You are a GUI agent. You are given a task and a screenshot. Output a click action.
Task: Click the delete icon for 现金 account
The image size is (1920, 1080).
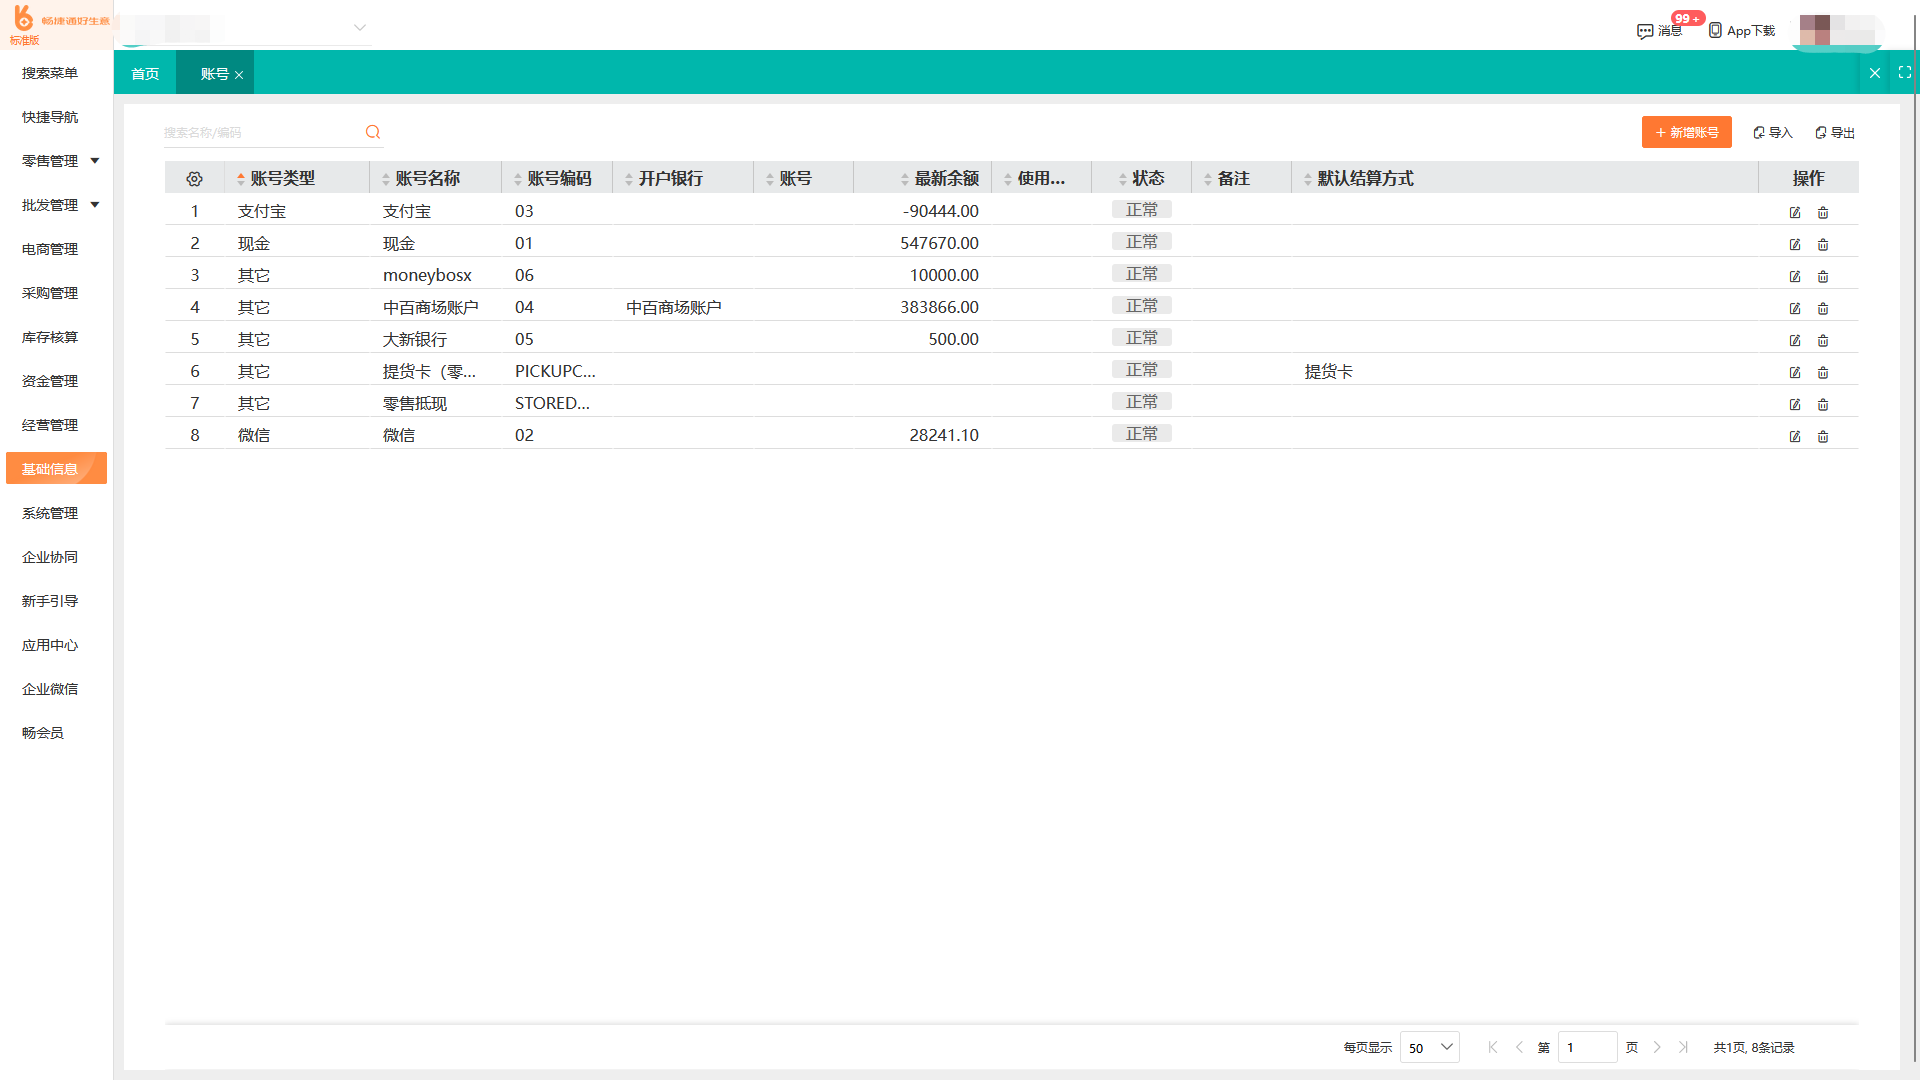[x=1824, y=243]
